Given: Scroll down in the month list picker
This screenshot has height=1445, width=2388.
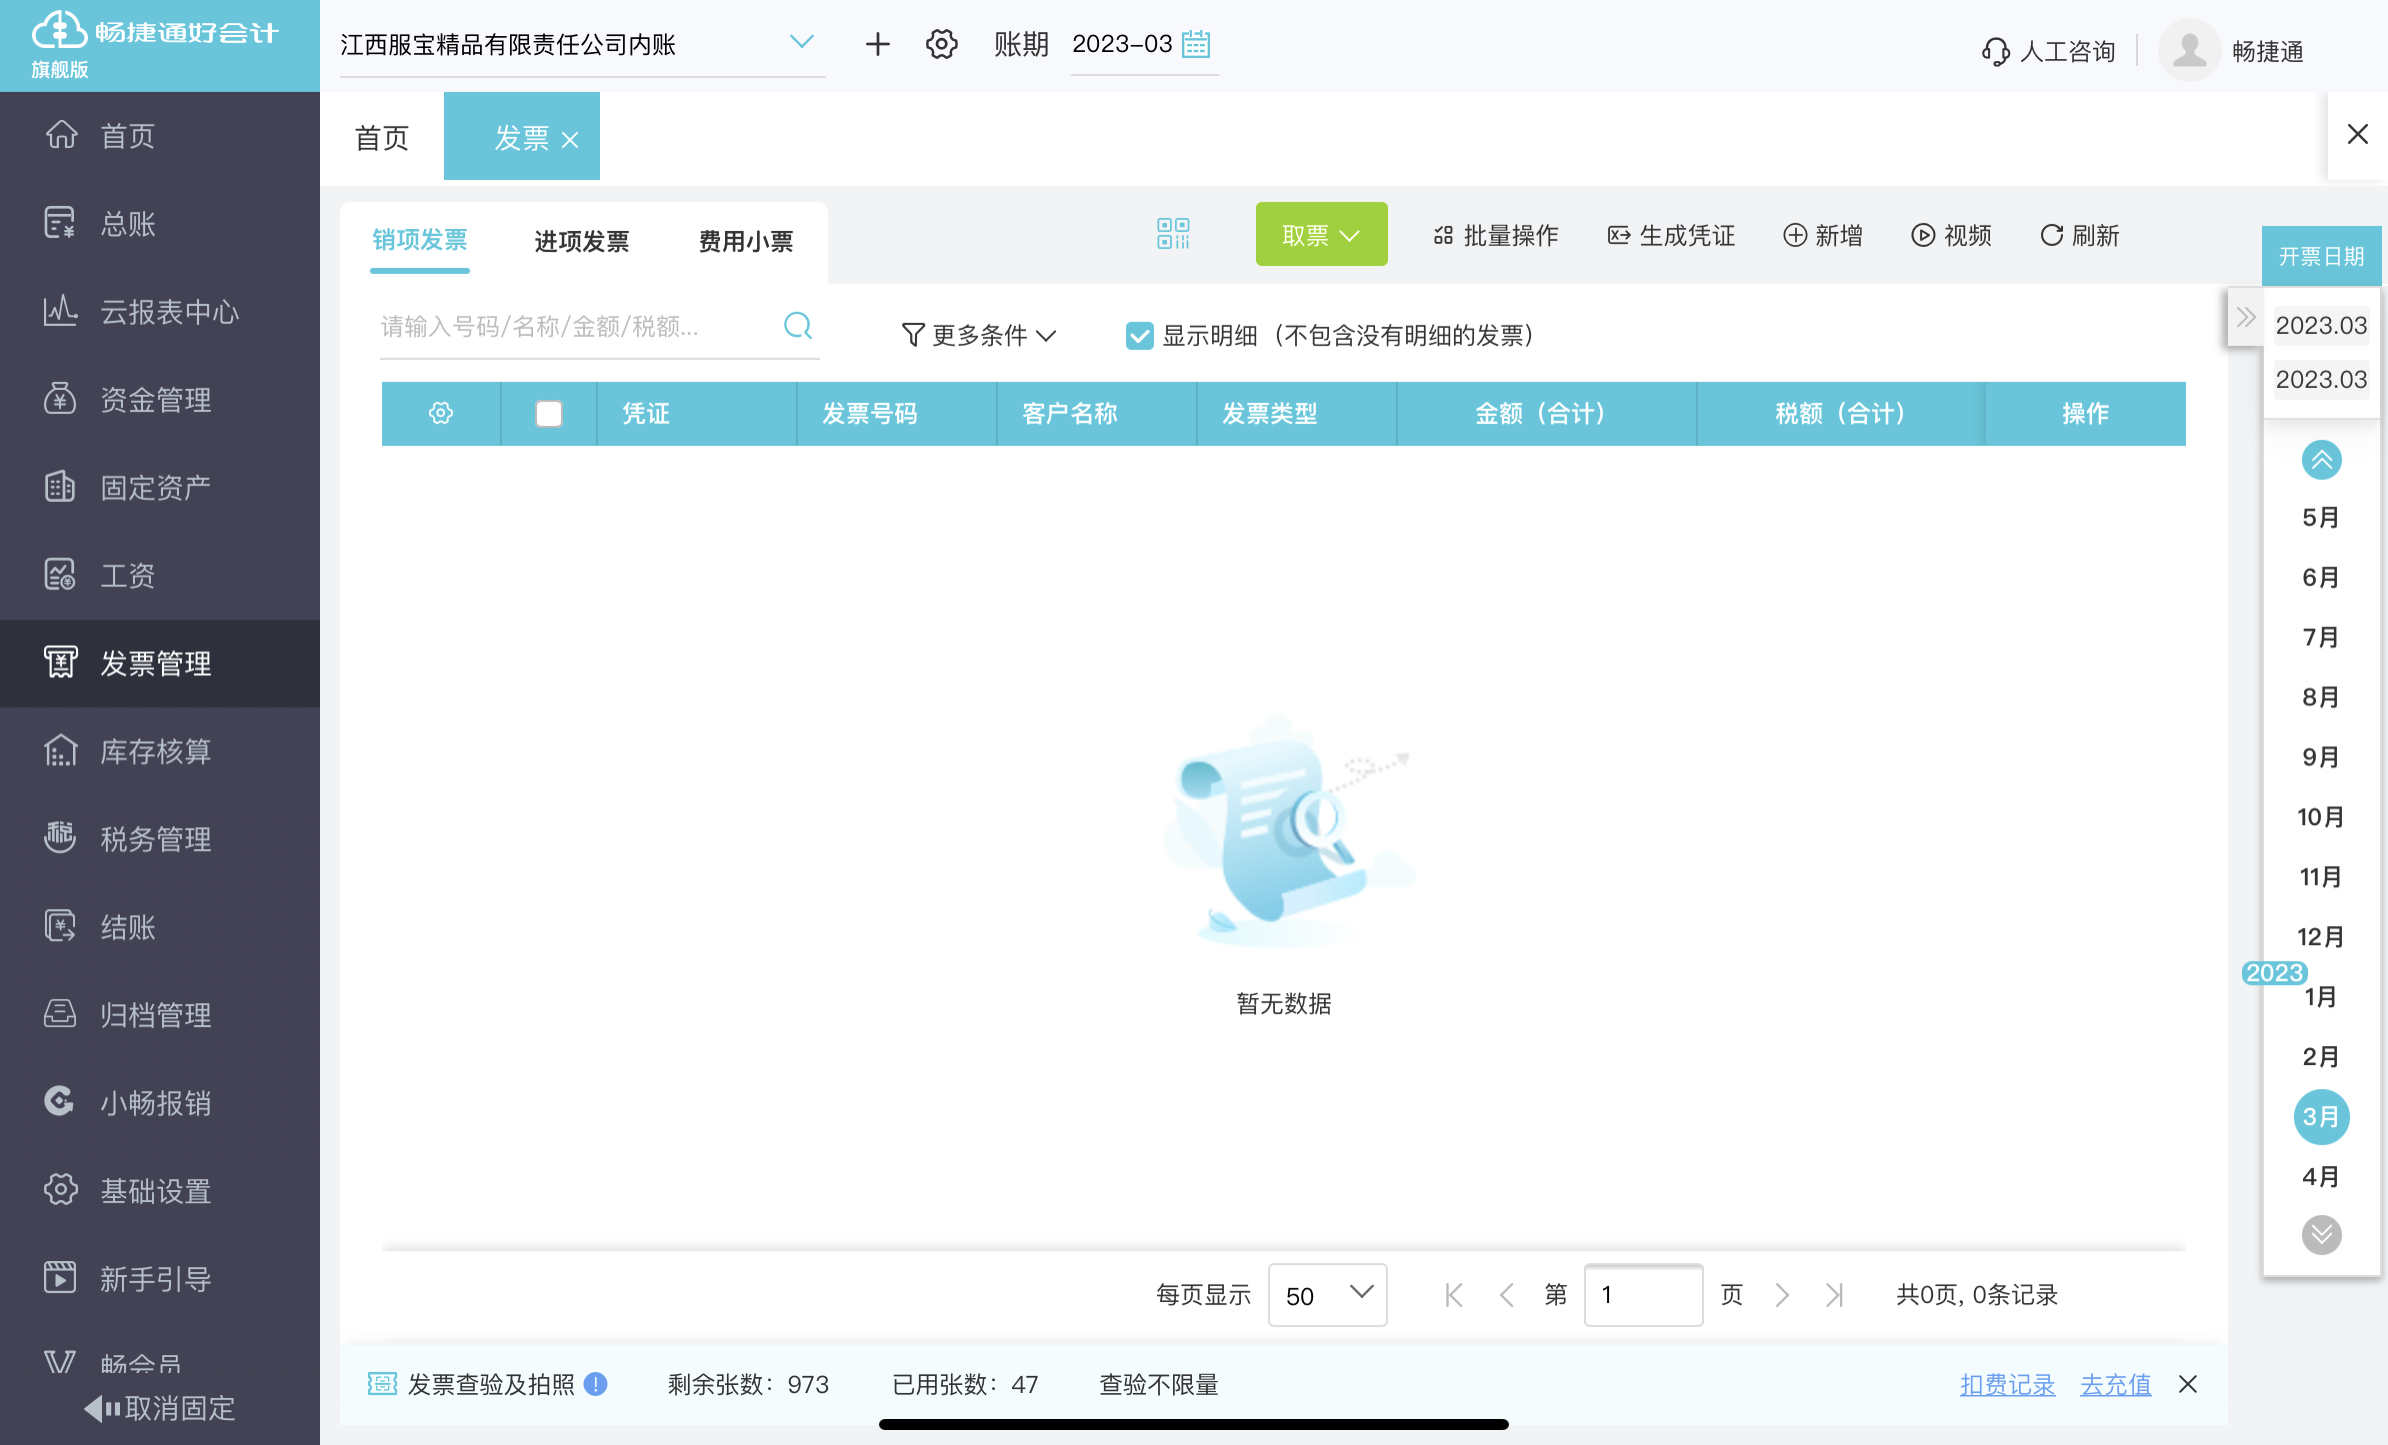Looking at the screenshot, I should coord(2321,1233).
